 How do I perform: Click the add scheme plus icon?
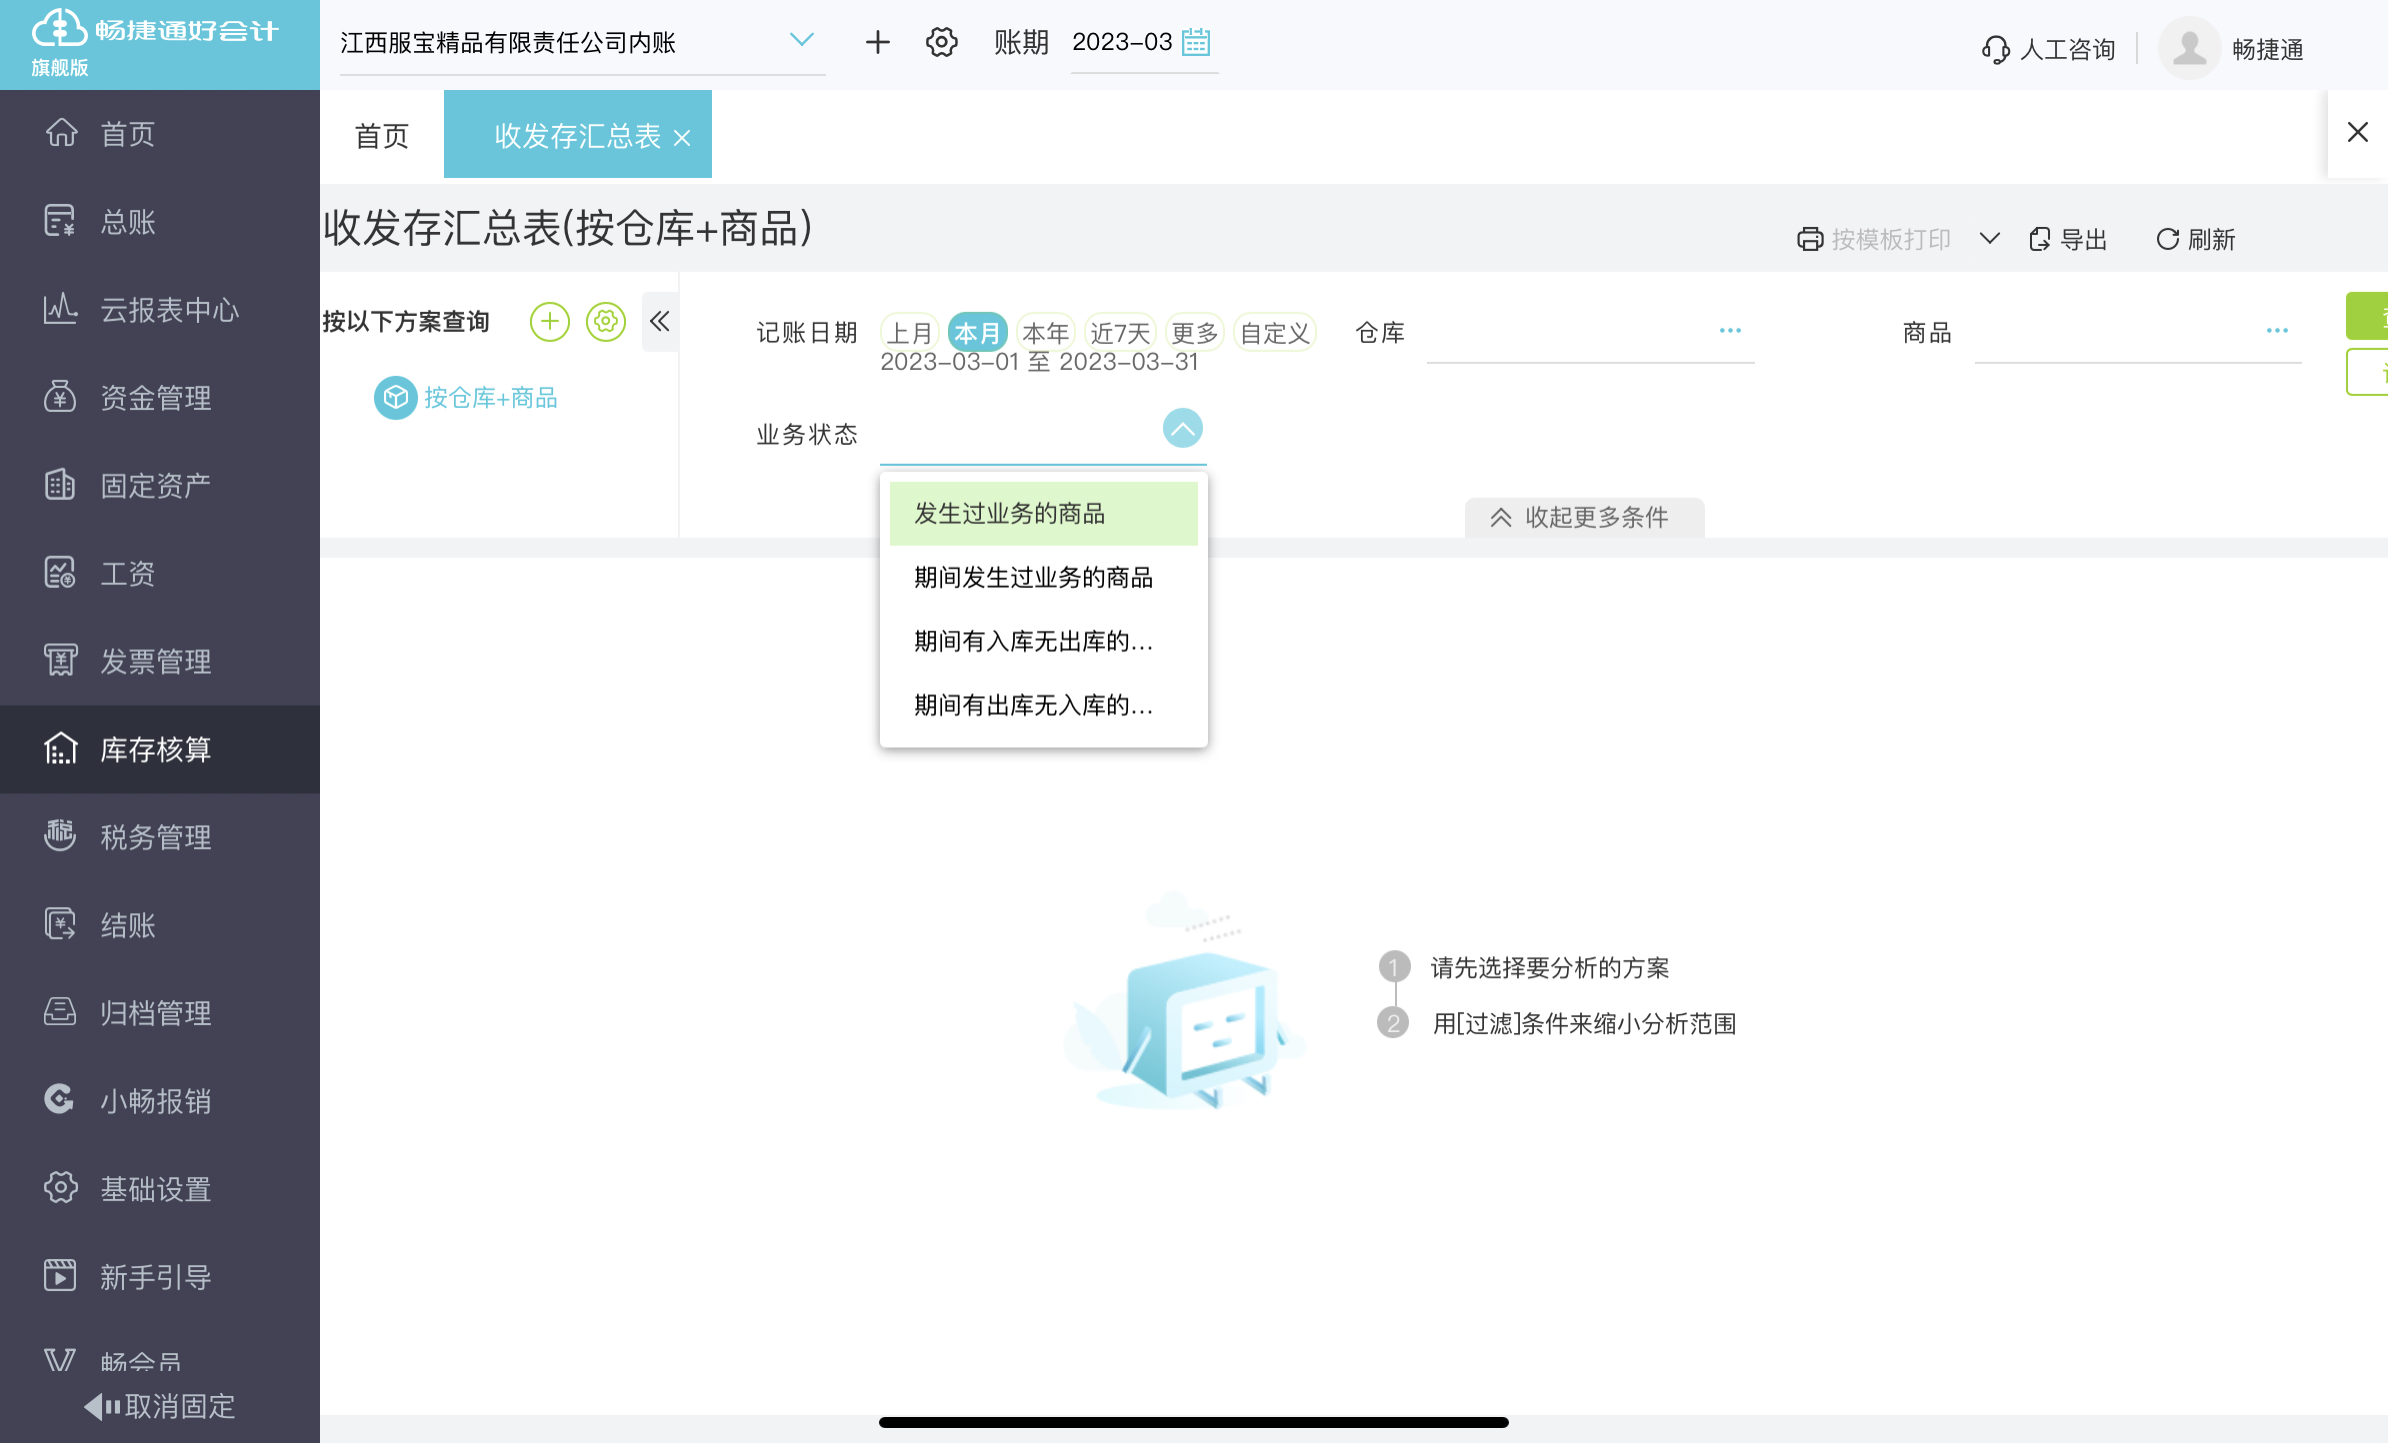point(549,321)
